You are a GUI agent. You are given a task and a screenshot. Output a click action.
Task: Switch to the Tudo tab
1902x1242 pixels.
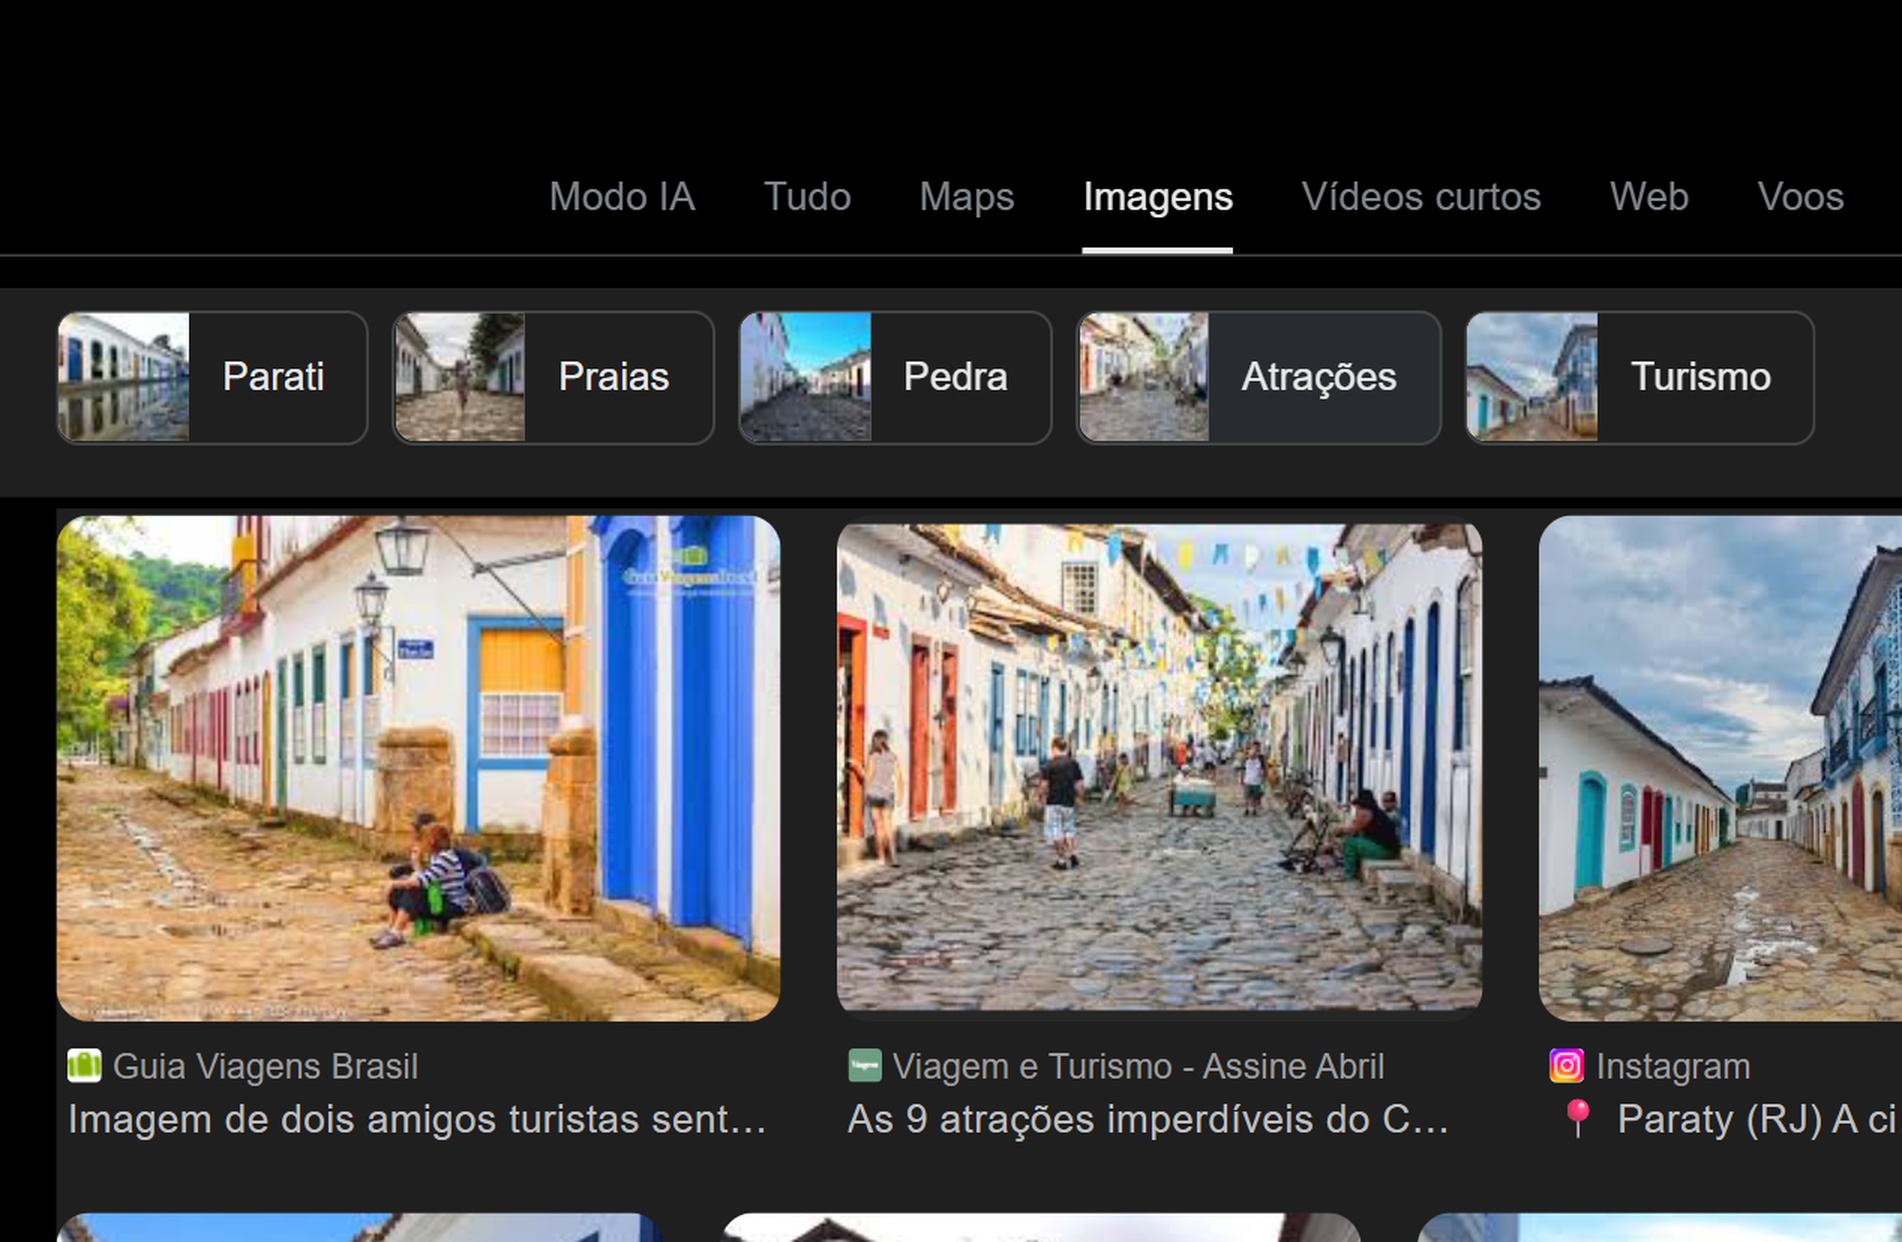click(x=807, y=197)
